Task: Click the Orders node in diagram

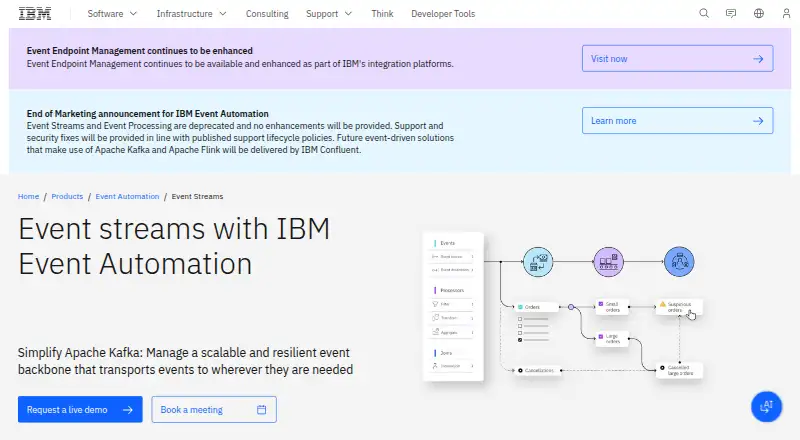Action: tap(536, 307)
